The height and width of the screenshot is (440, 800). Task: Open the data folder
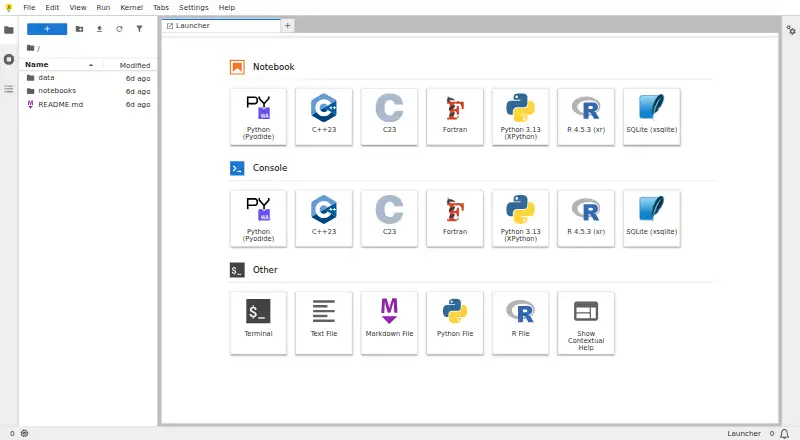tap(88, 78)
